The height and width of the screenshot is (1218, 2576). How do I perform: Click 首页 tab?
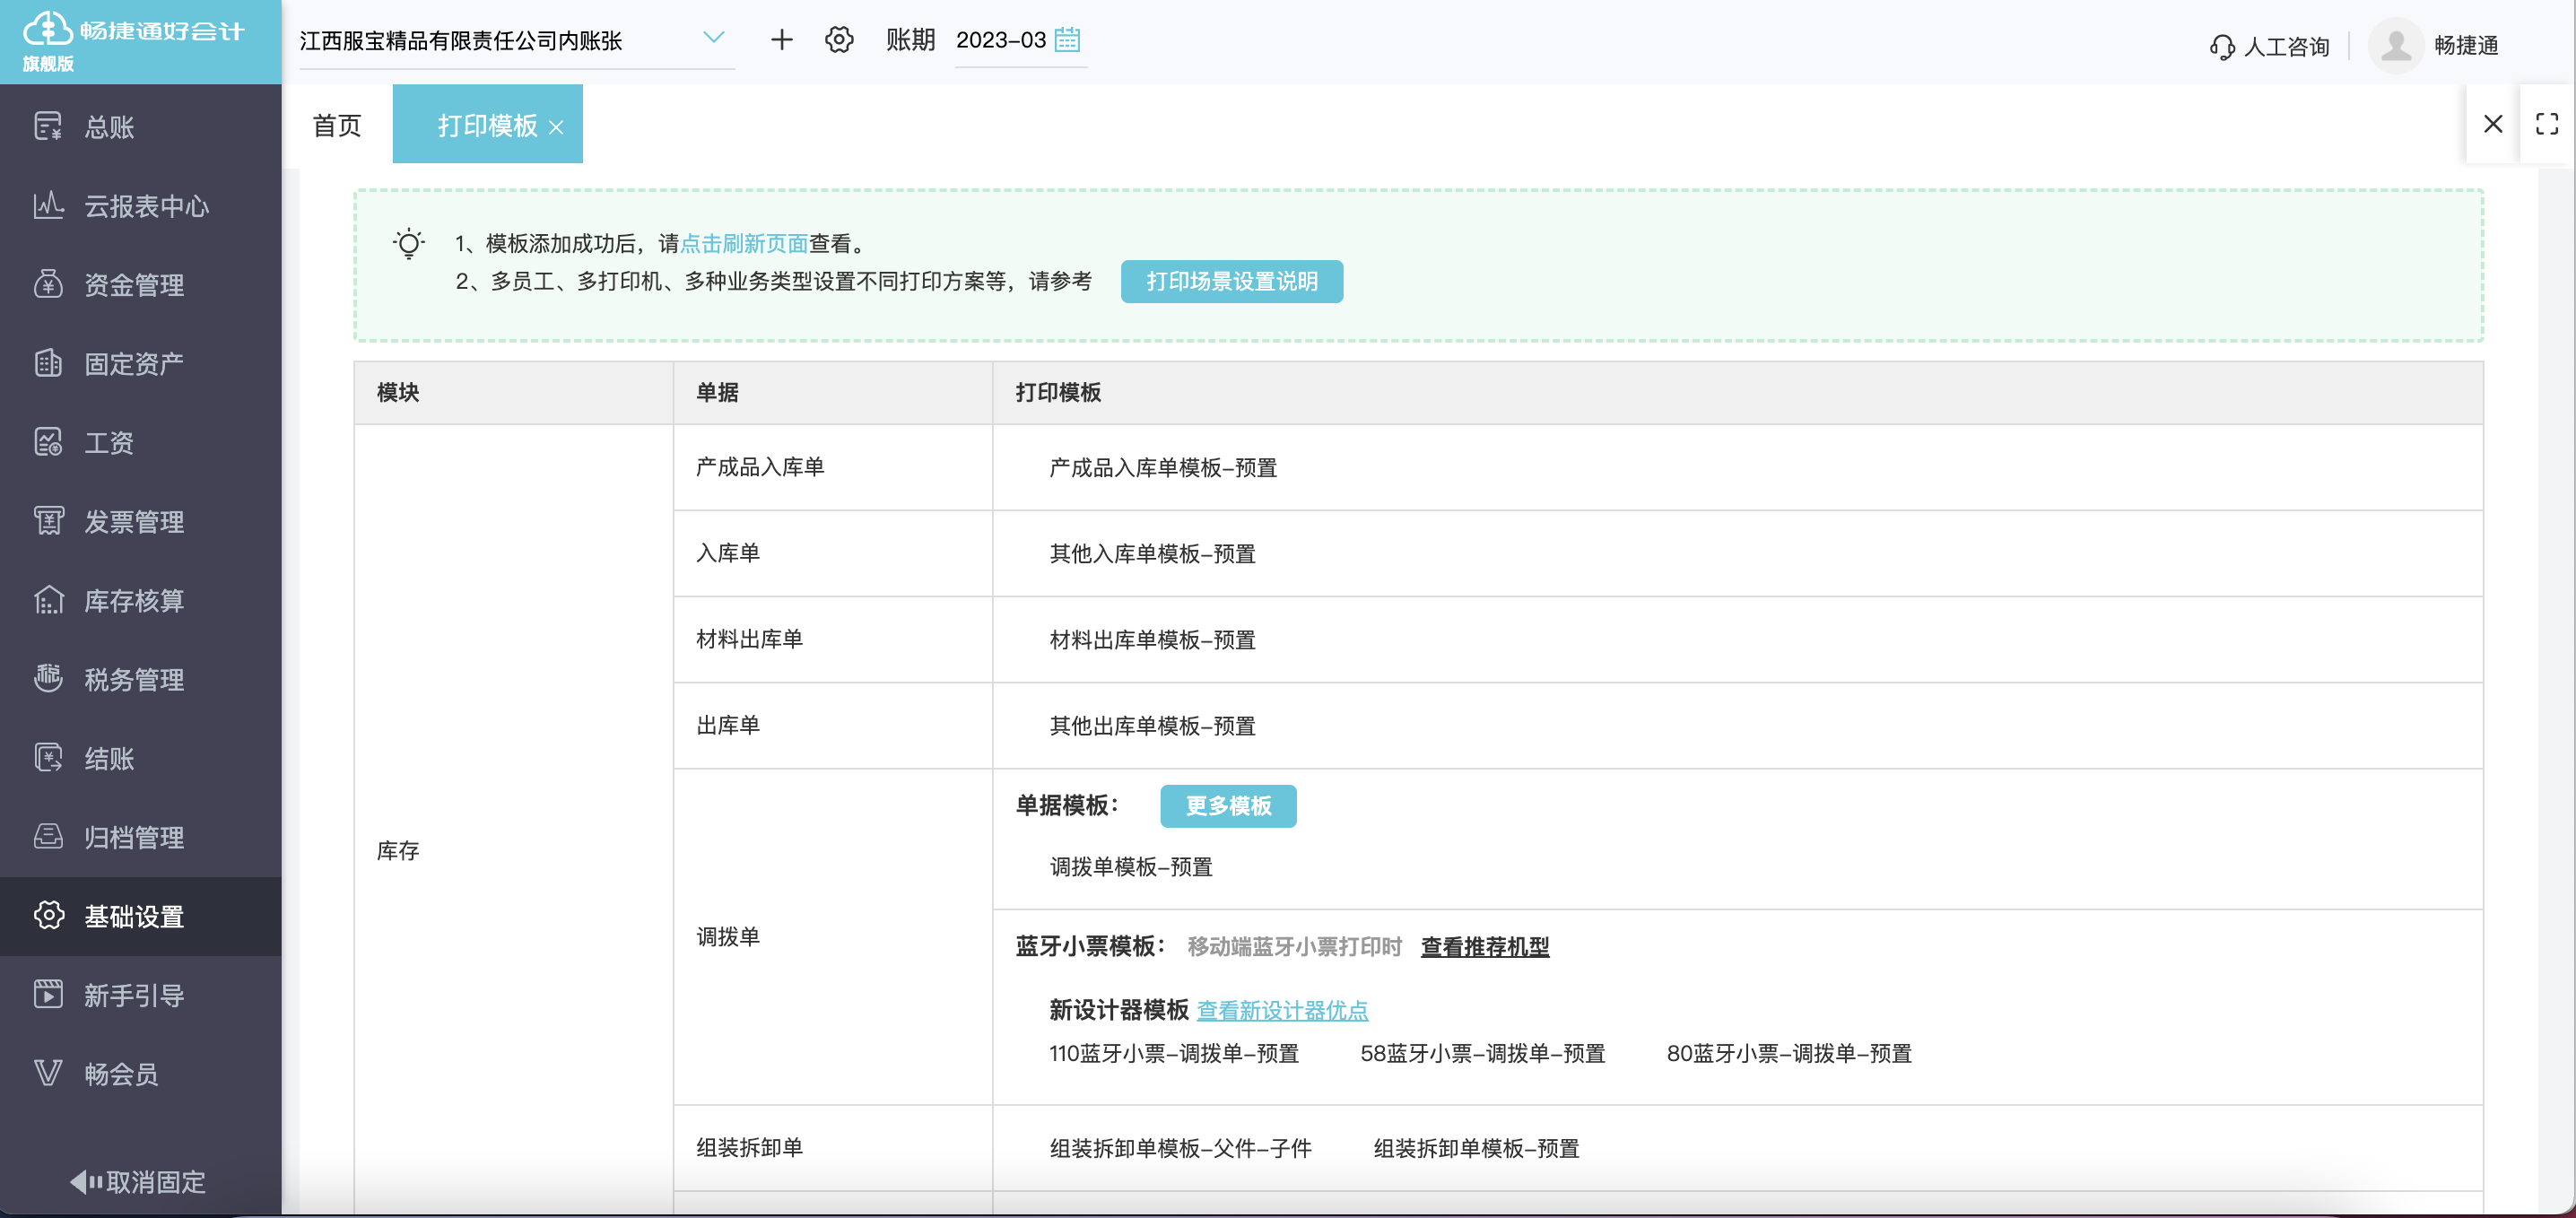pos(336,125)
